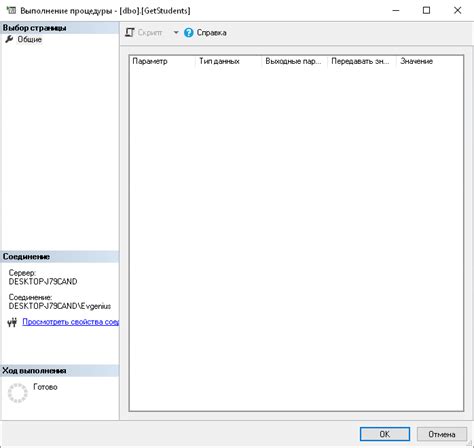Click the blue Help question icon

tap(189, 33)
